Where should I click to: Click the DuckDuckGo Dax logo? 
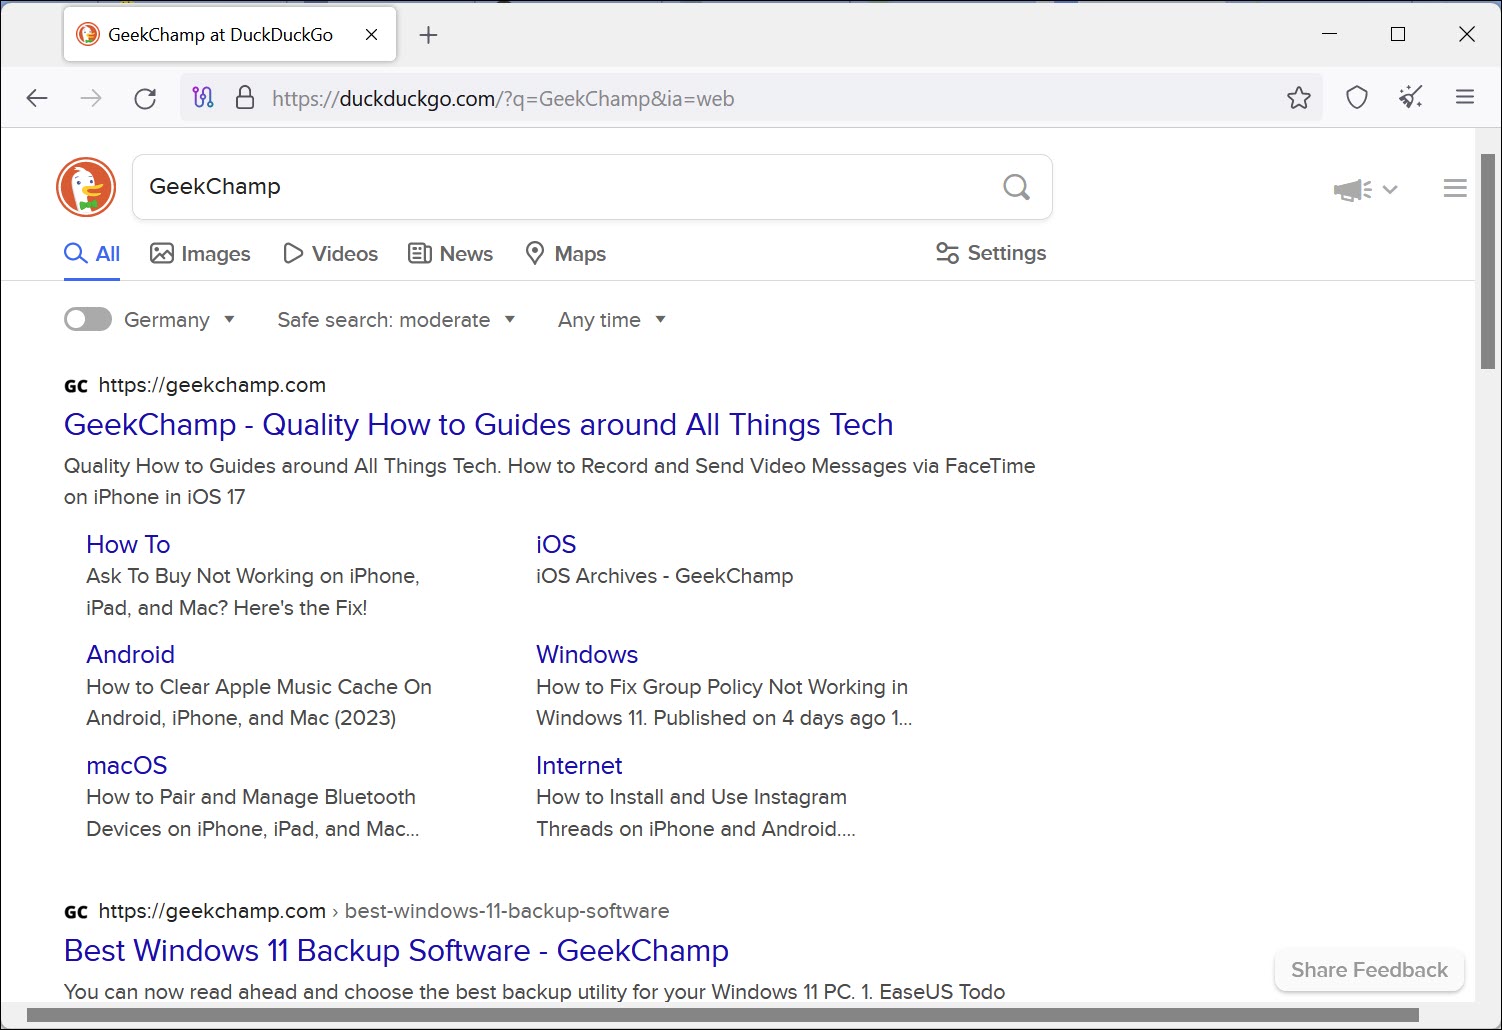pos(85,187)
